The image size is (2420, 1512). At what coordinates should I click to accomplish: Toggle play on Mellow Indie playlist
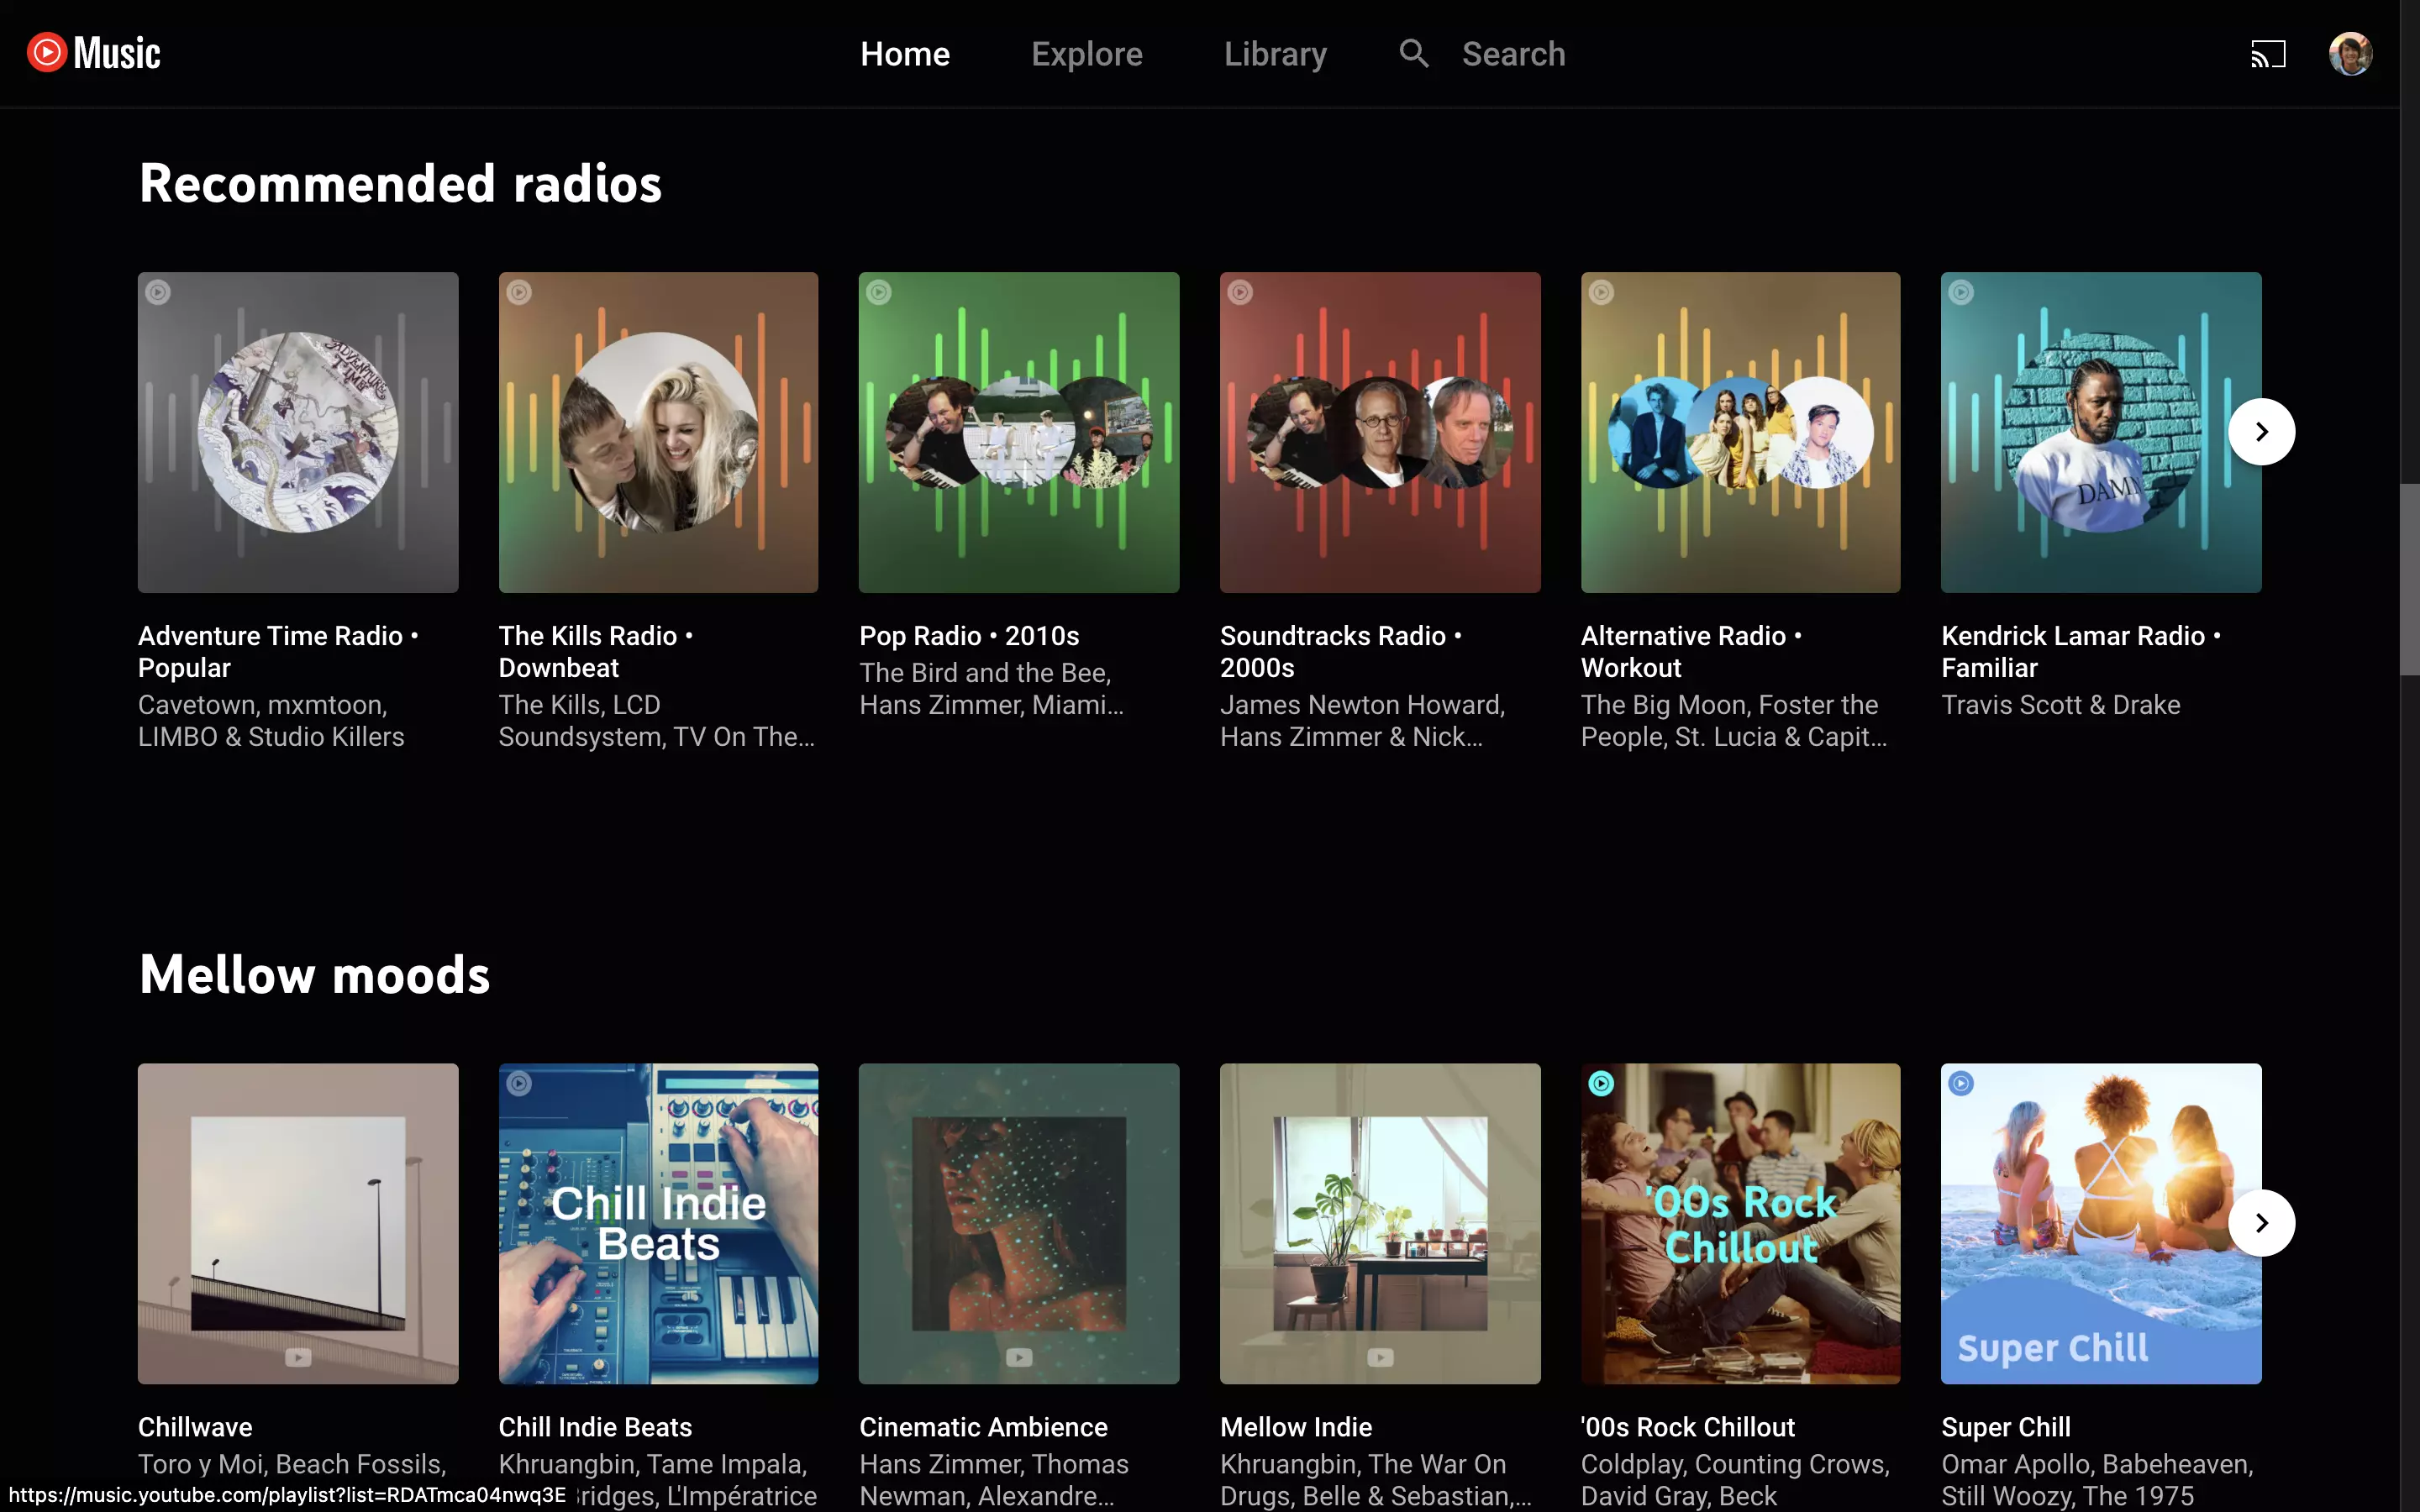[1380, 1357]
